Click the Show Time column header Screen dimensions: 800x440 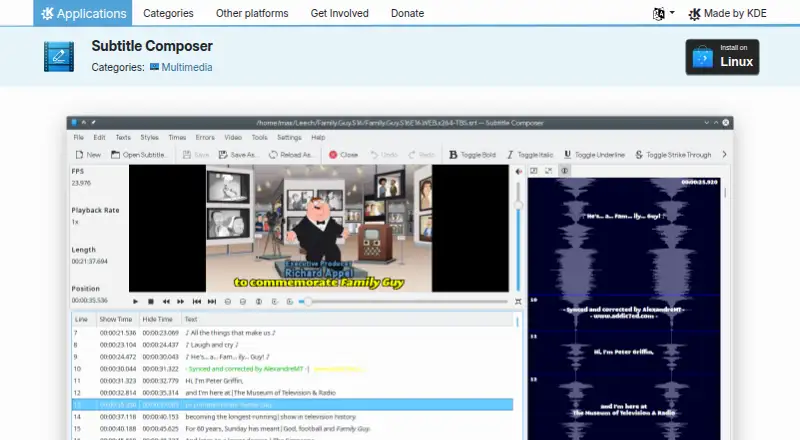pyautogui.click(x=116, y=319)
